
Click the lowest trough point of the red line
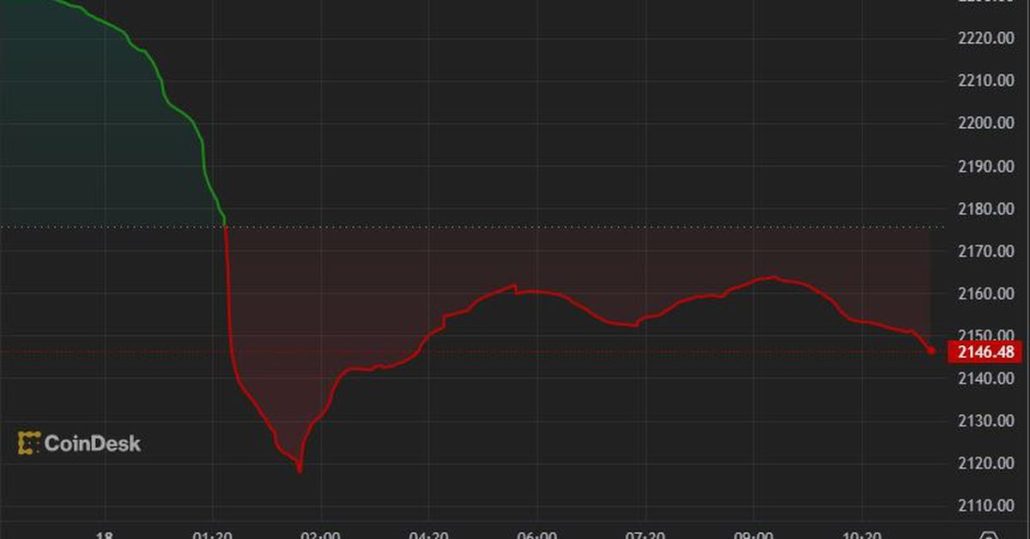click(x=299, y=470)
